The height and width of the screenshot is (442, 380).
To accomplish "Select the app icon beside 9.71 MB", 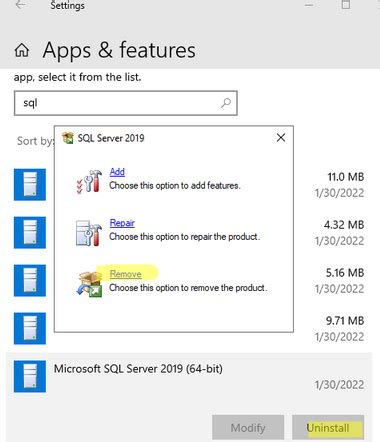I will 30,328.
